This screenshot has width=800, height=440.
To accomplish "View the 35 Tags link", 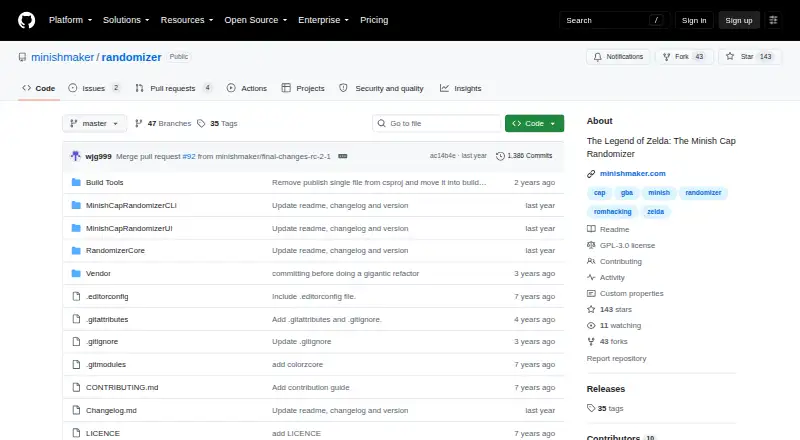I will pyautogui.click(x=217, y=124).
